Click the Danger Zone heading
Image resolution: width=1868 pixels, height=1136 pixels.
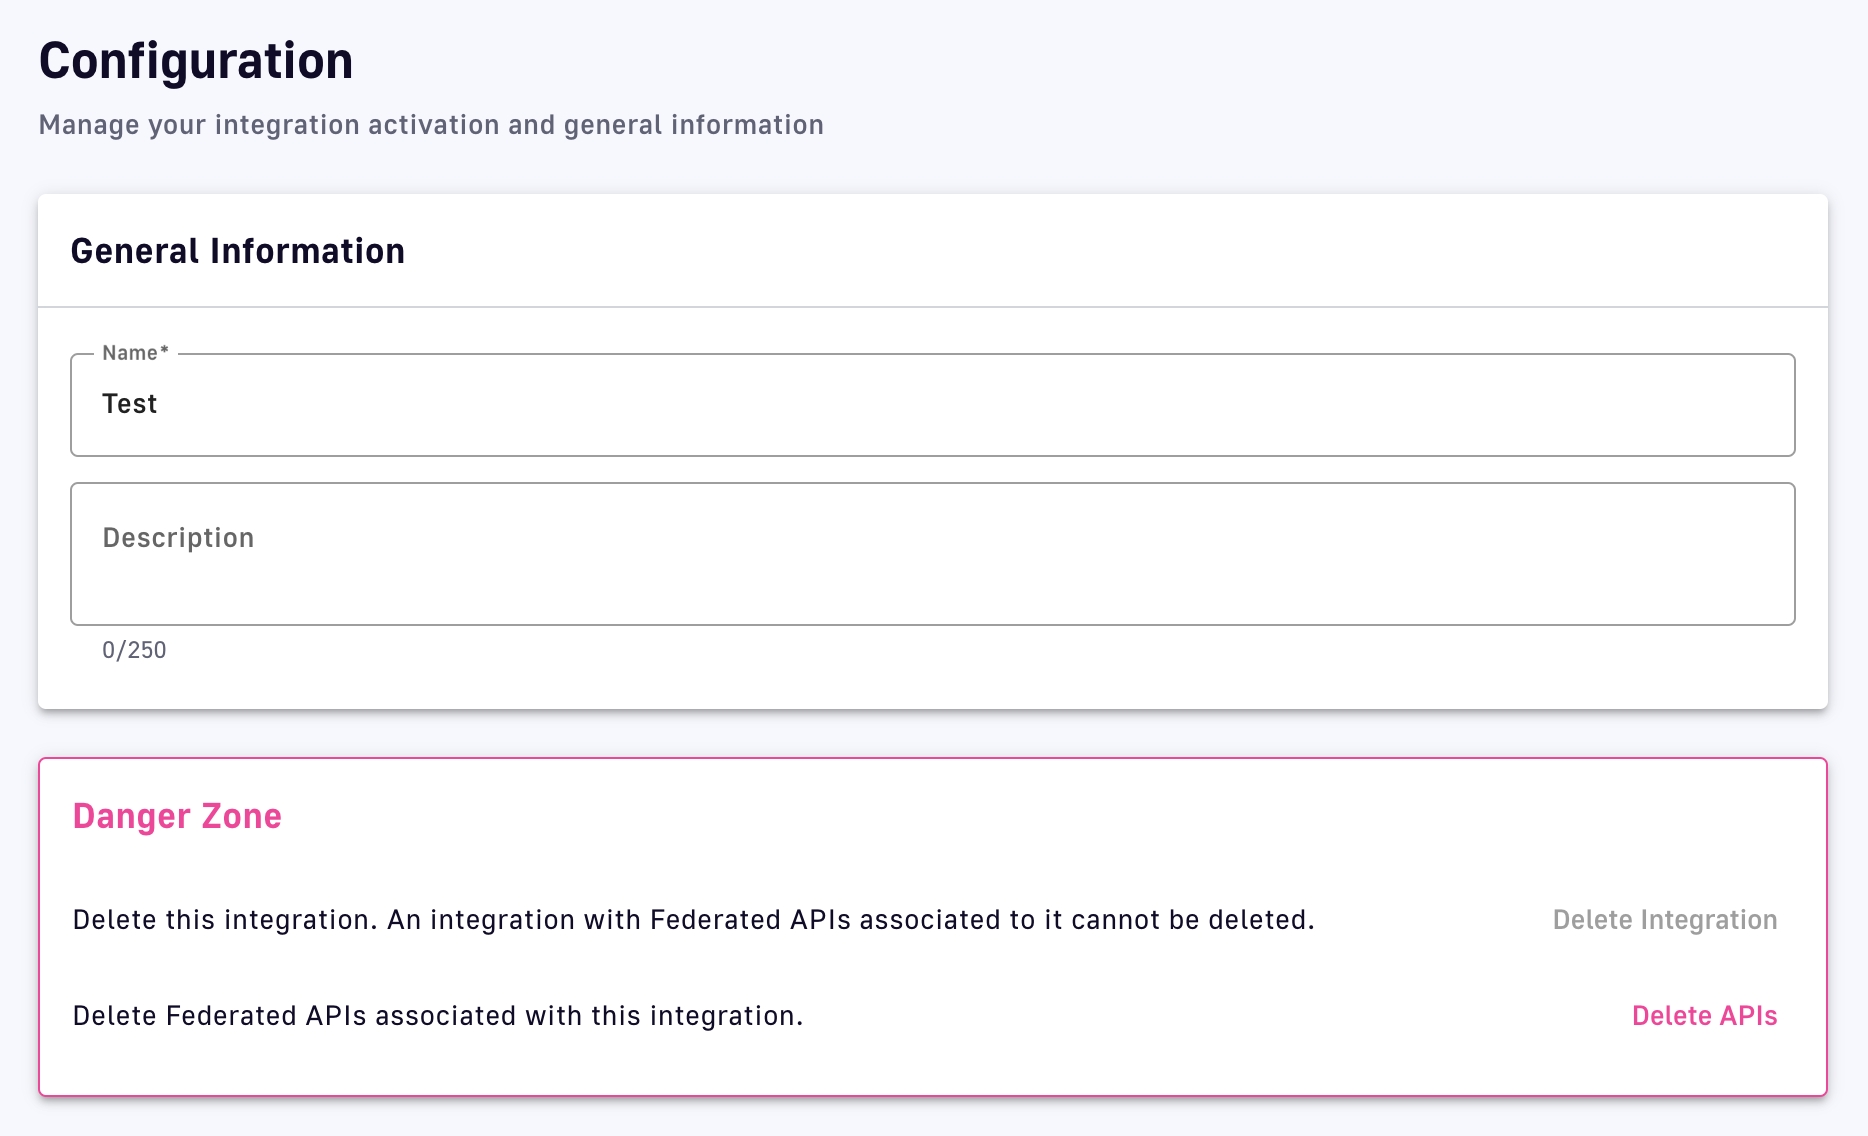(x=177, y=816)
